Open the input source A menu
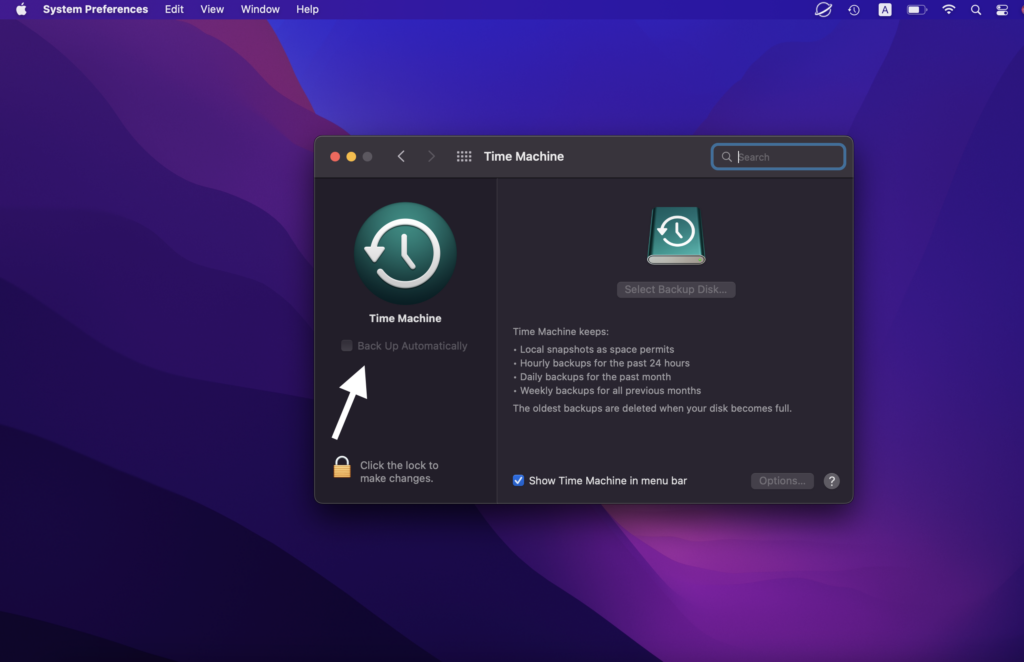 click(x=885, y=10)
